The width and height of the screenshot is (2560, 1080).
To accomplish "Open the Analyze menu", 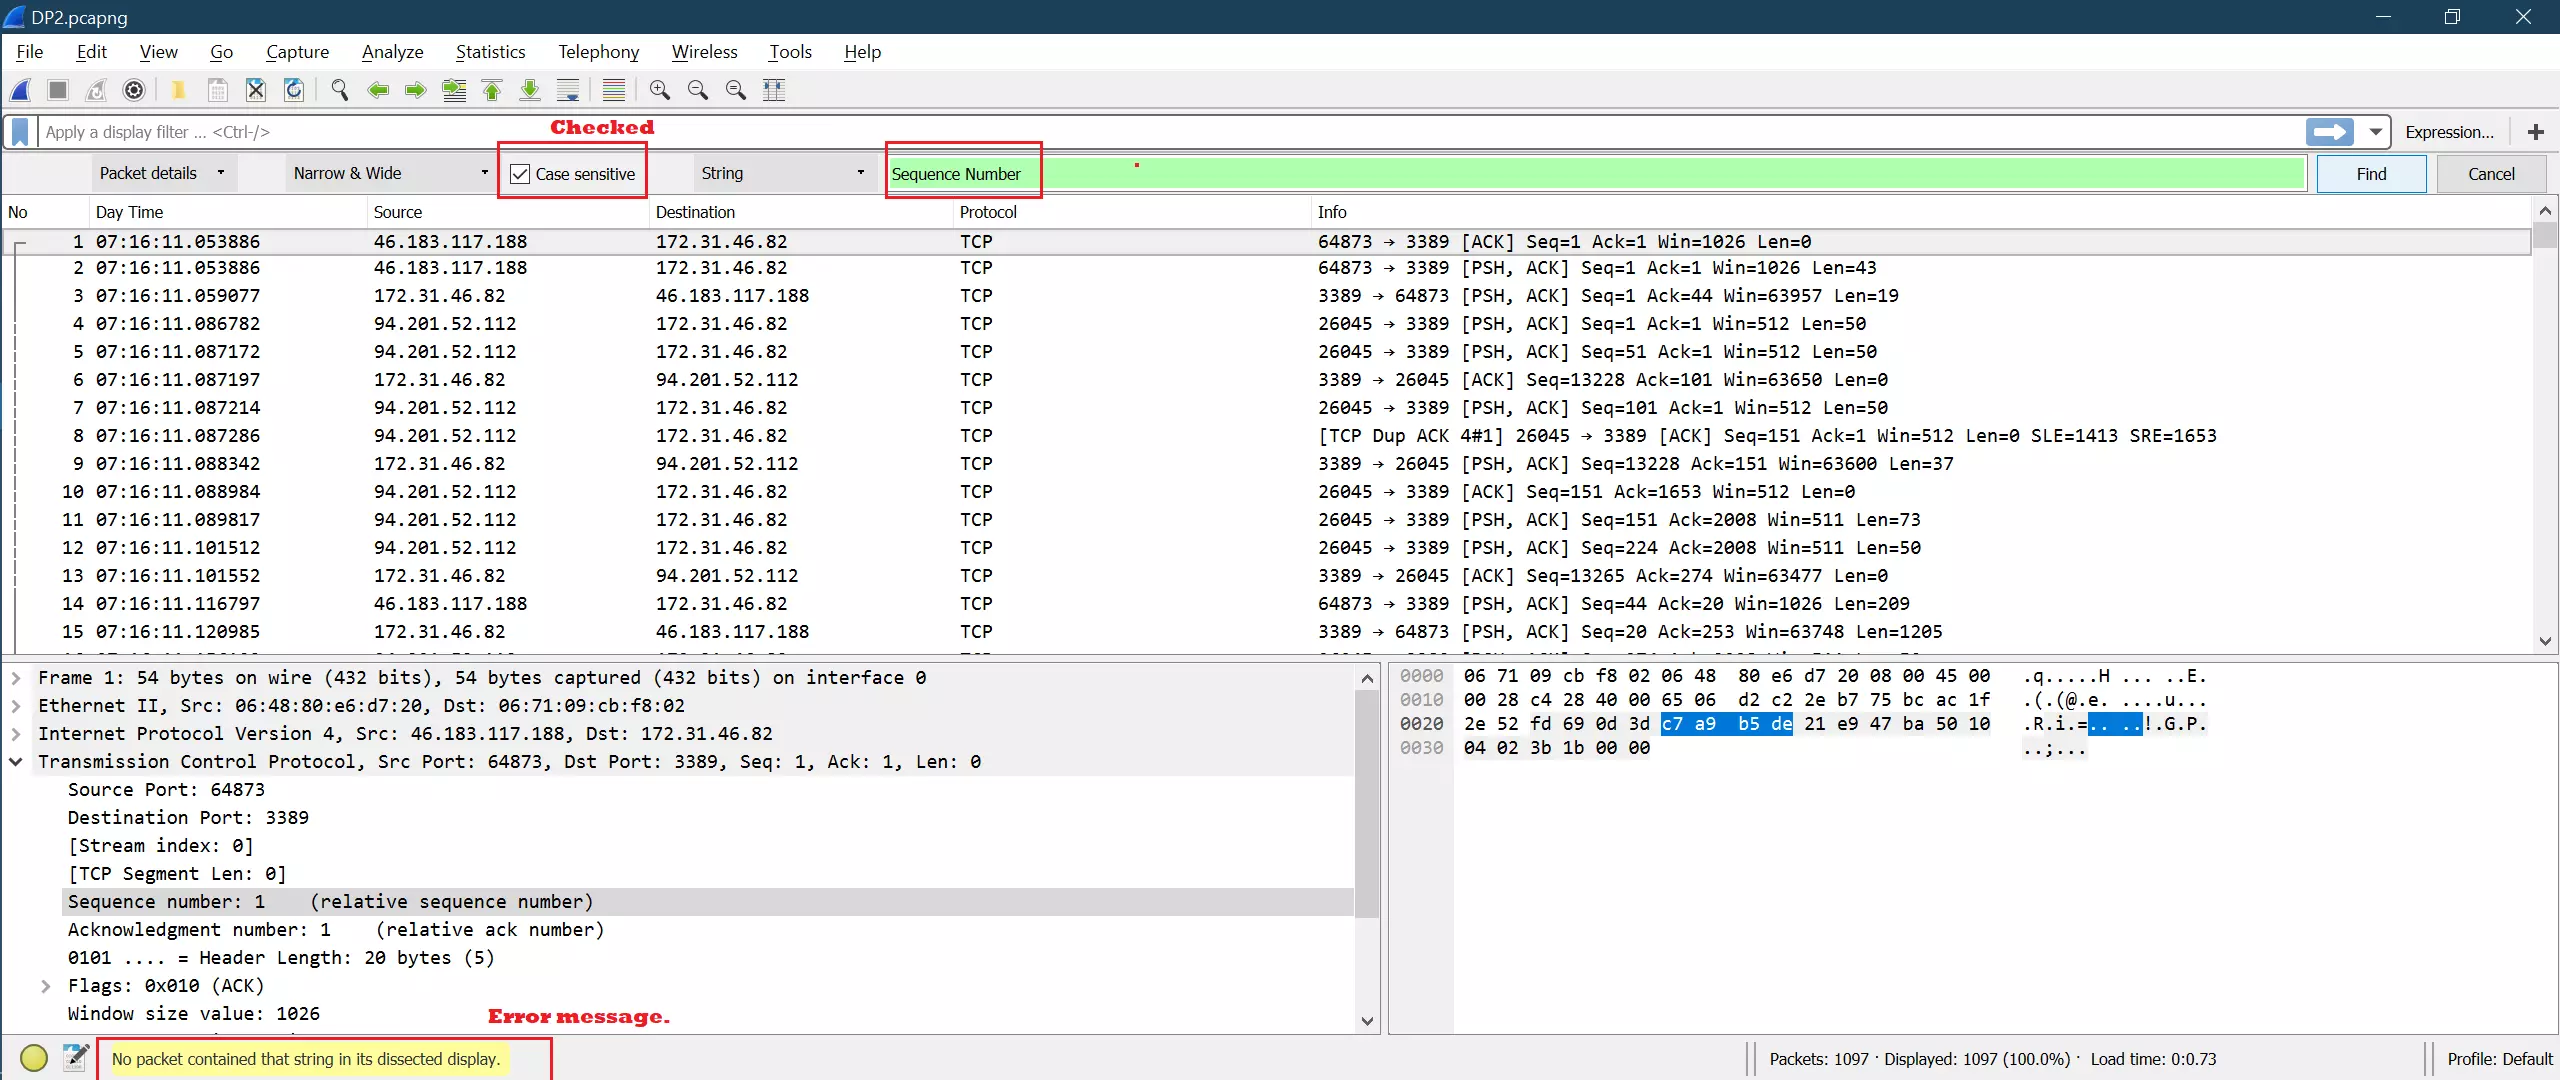I will tap(390, 51).
